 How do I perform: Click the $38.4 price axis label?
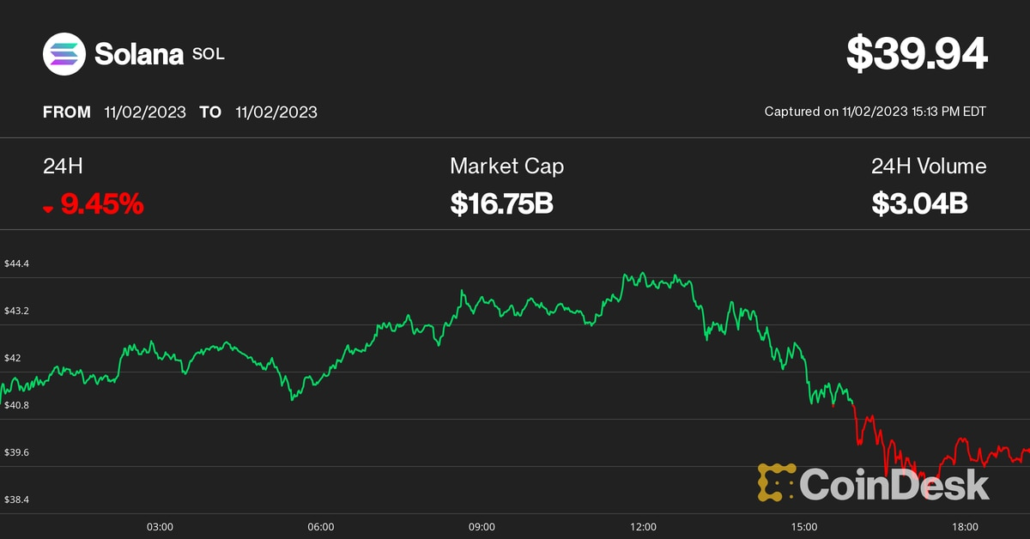point(17,500)
